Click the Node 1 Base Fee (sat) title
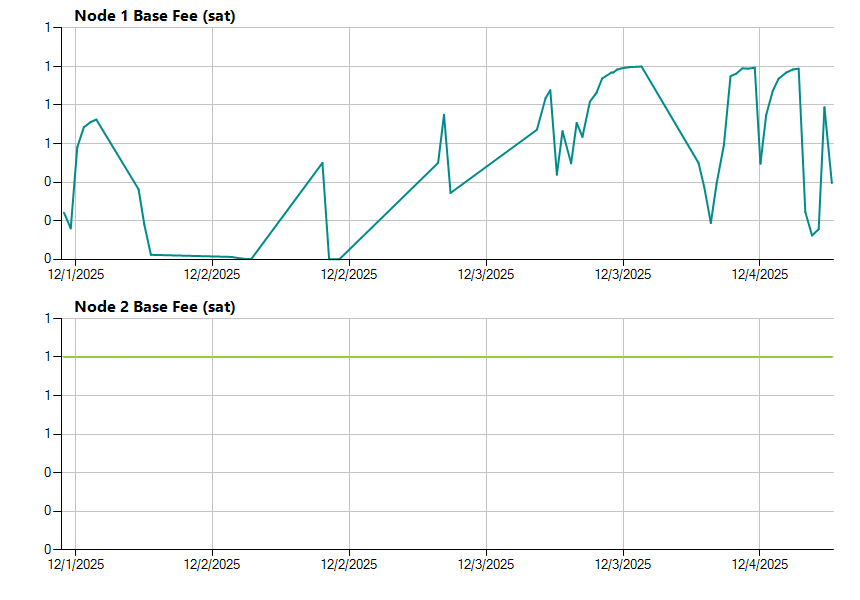This screenshot has width=860, height=600. click(155, 16)
